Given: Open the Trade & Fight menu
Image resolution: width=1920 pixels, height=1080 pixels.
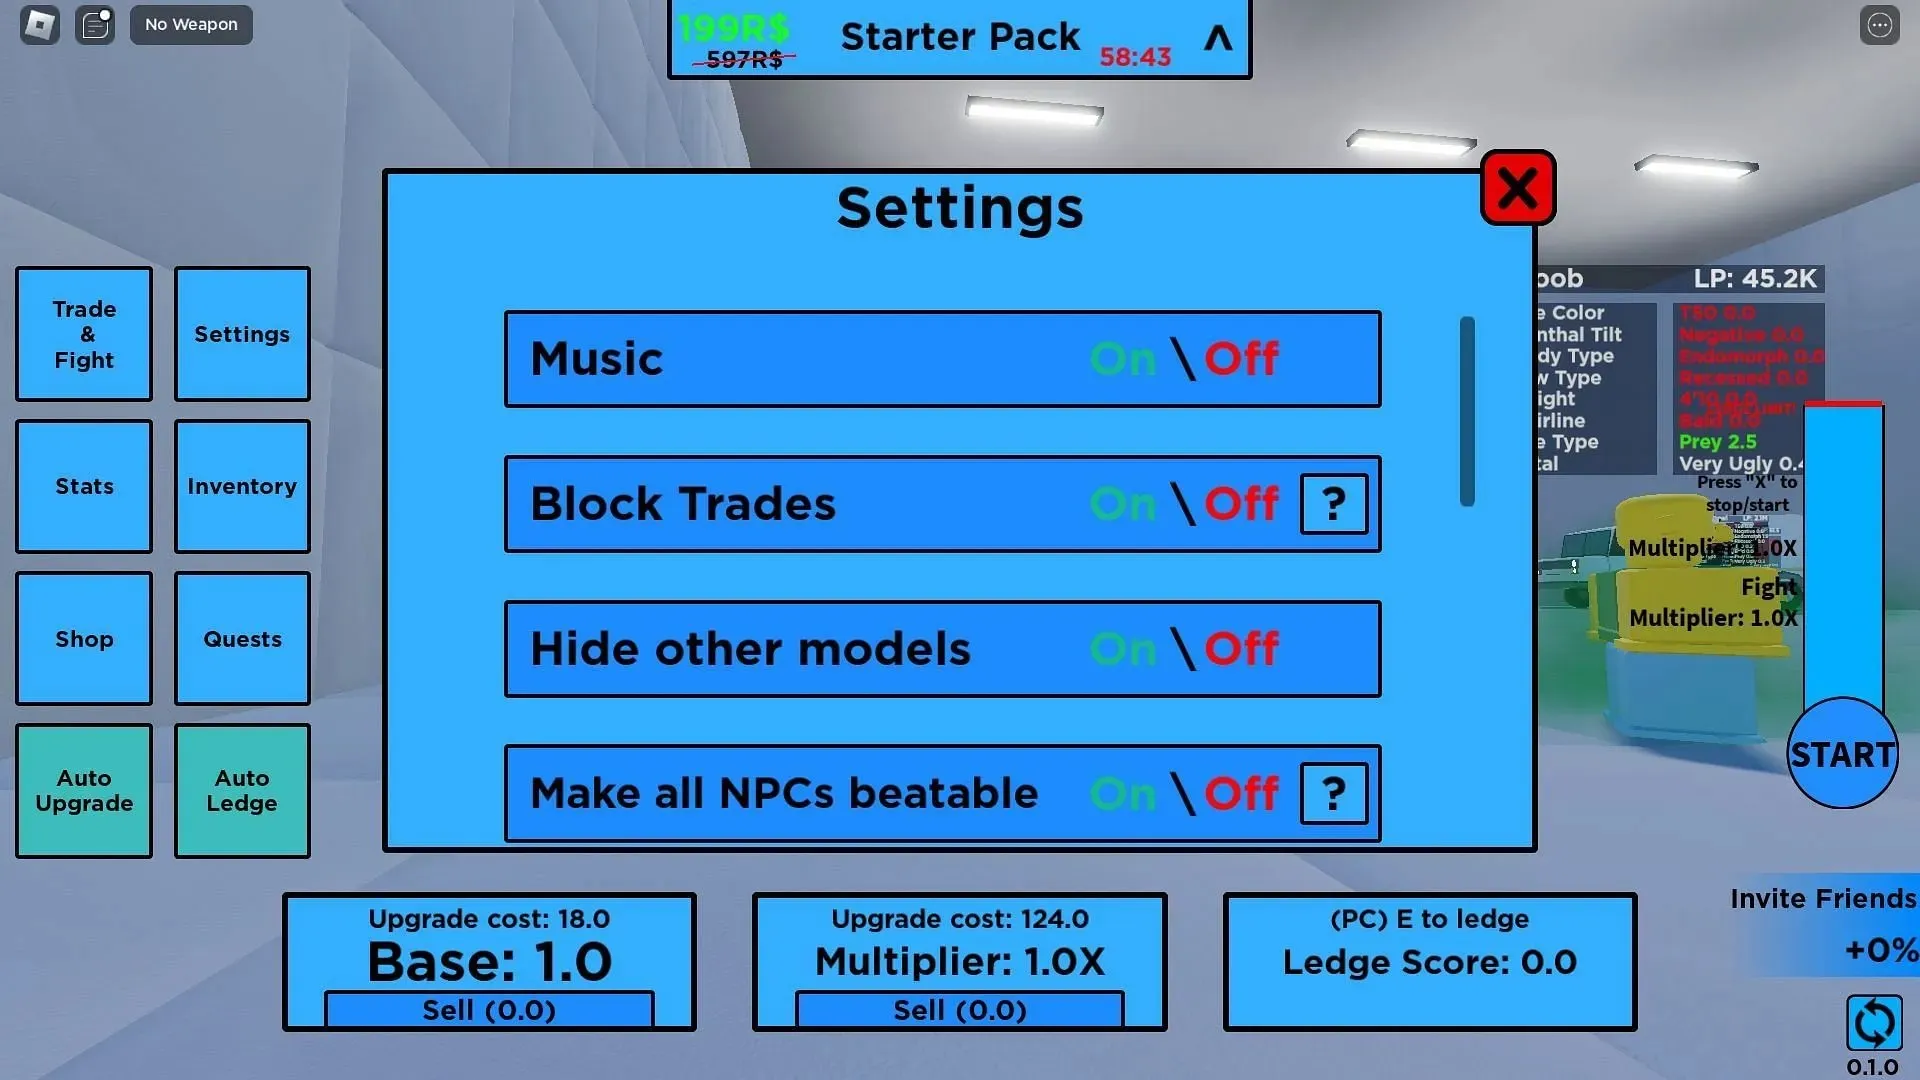Looking at the screenshot, I should (82, 334).
